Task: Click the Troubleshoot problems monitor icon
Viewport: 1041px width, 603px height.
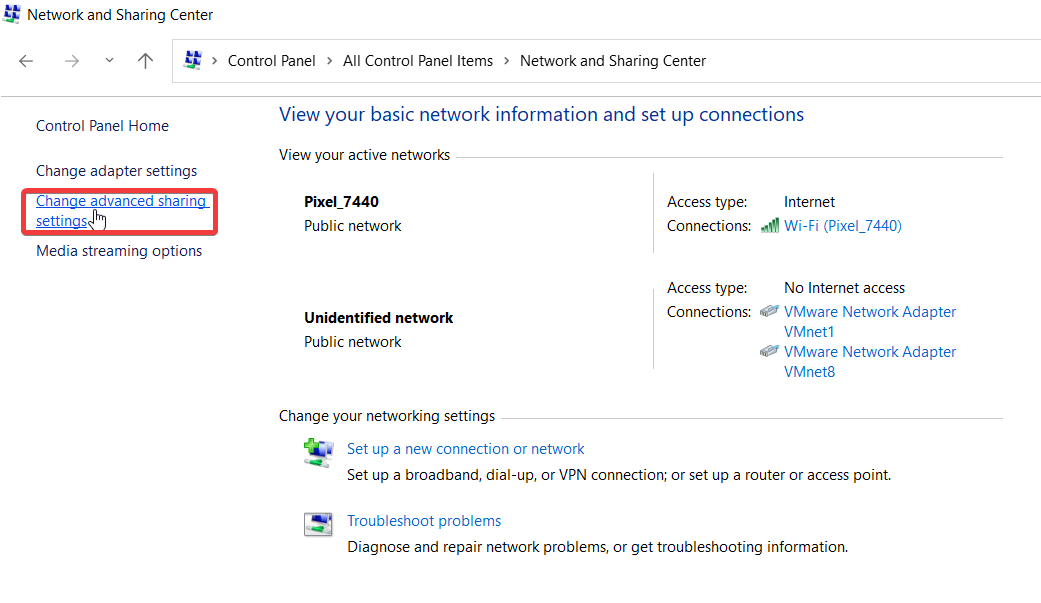Action: point(318,524)
